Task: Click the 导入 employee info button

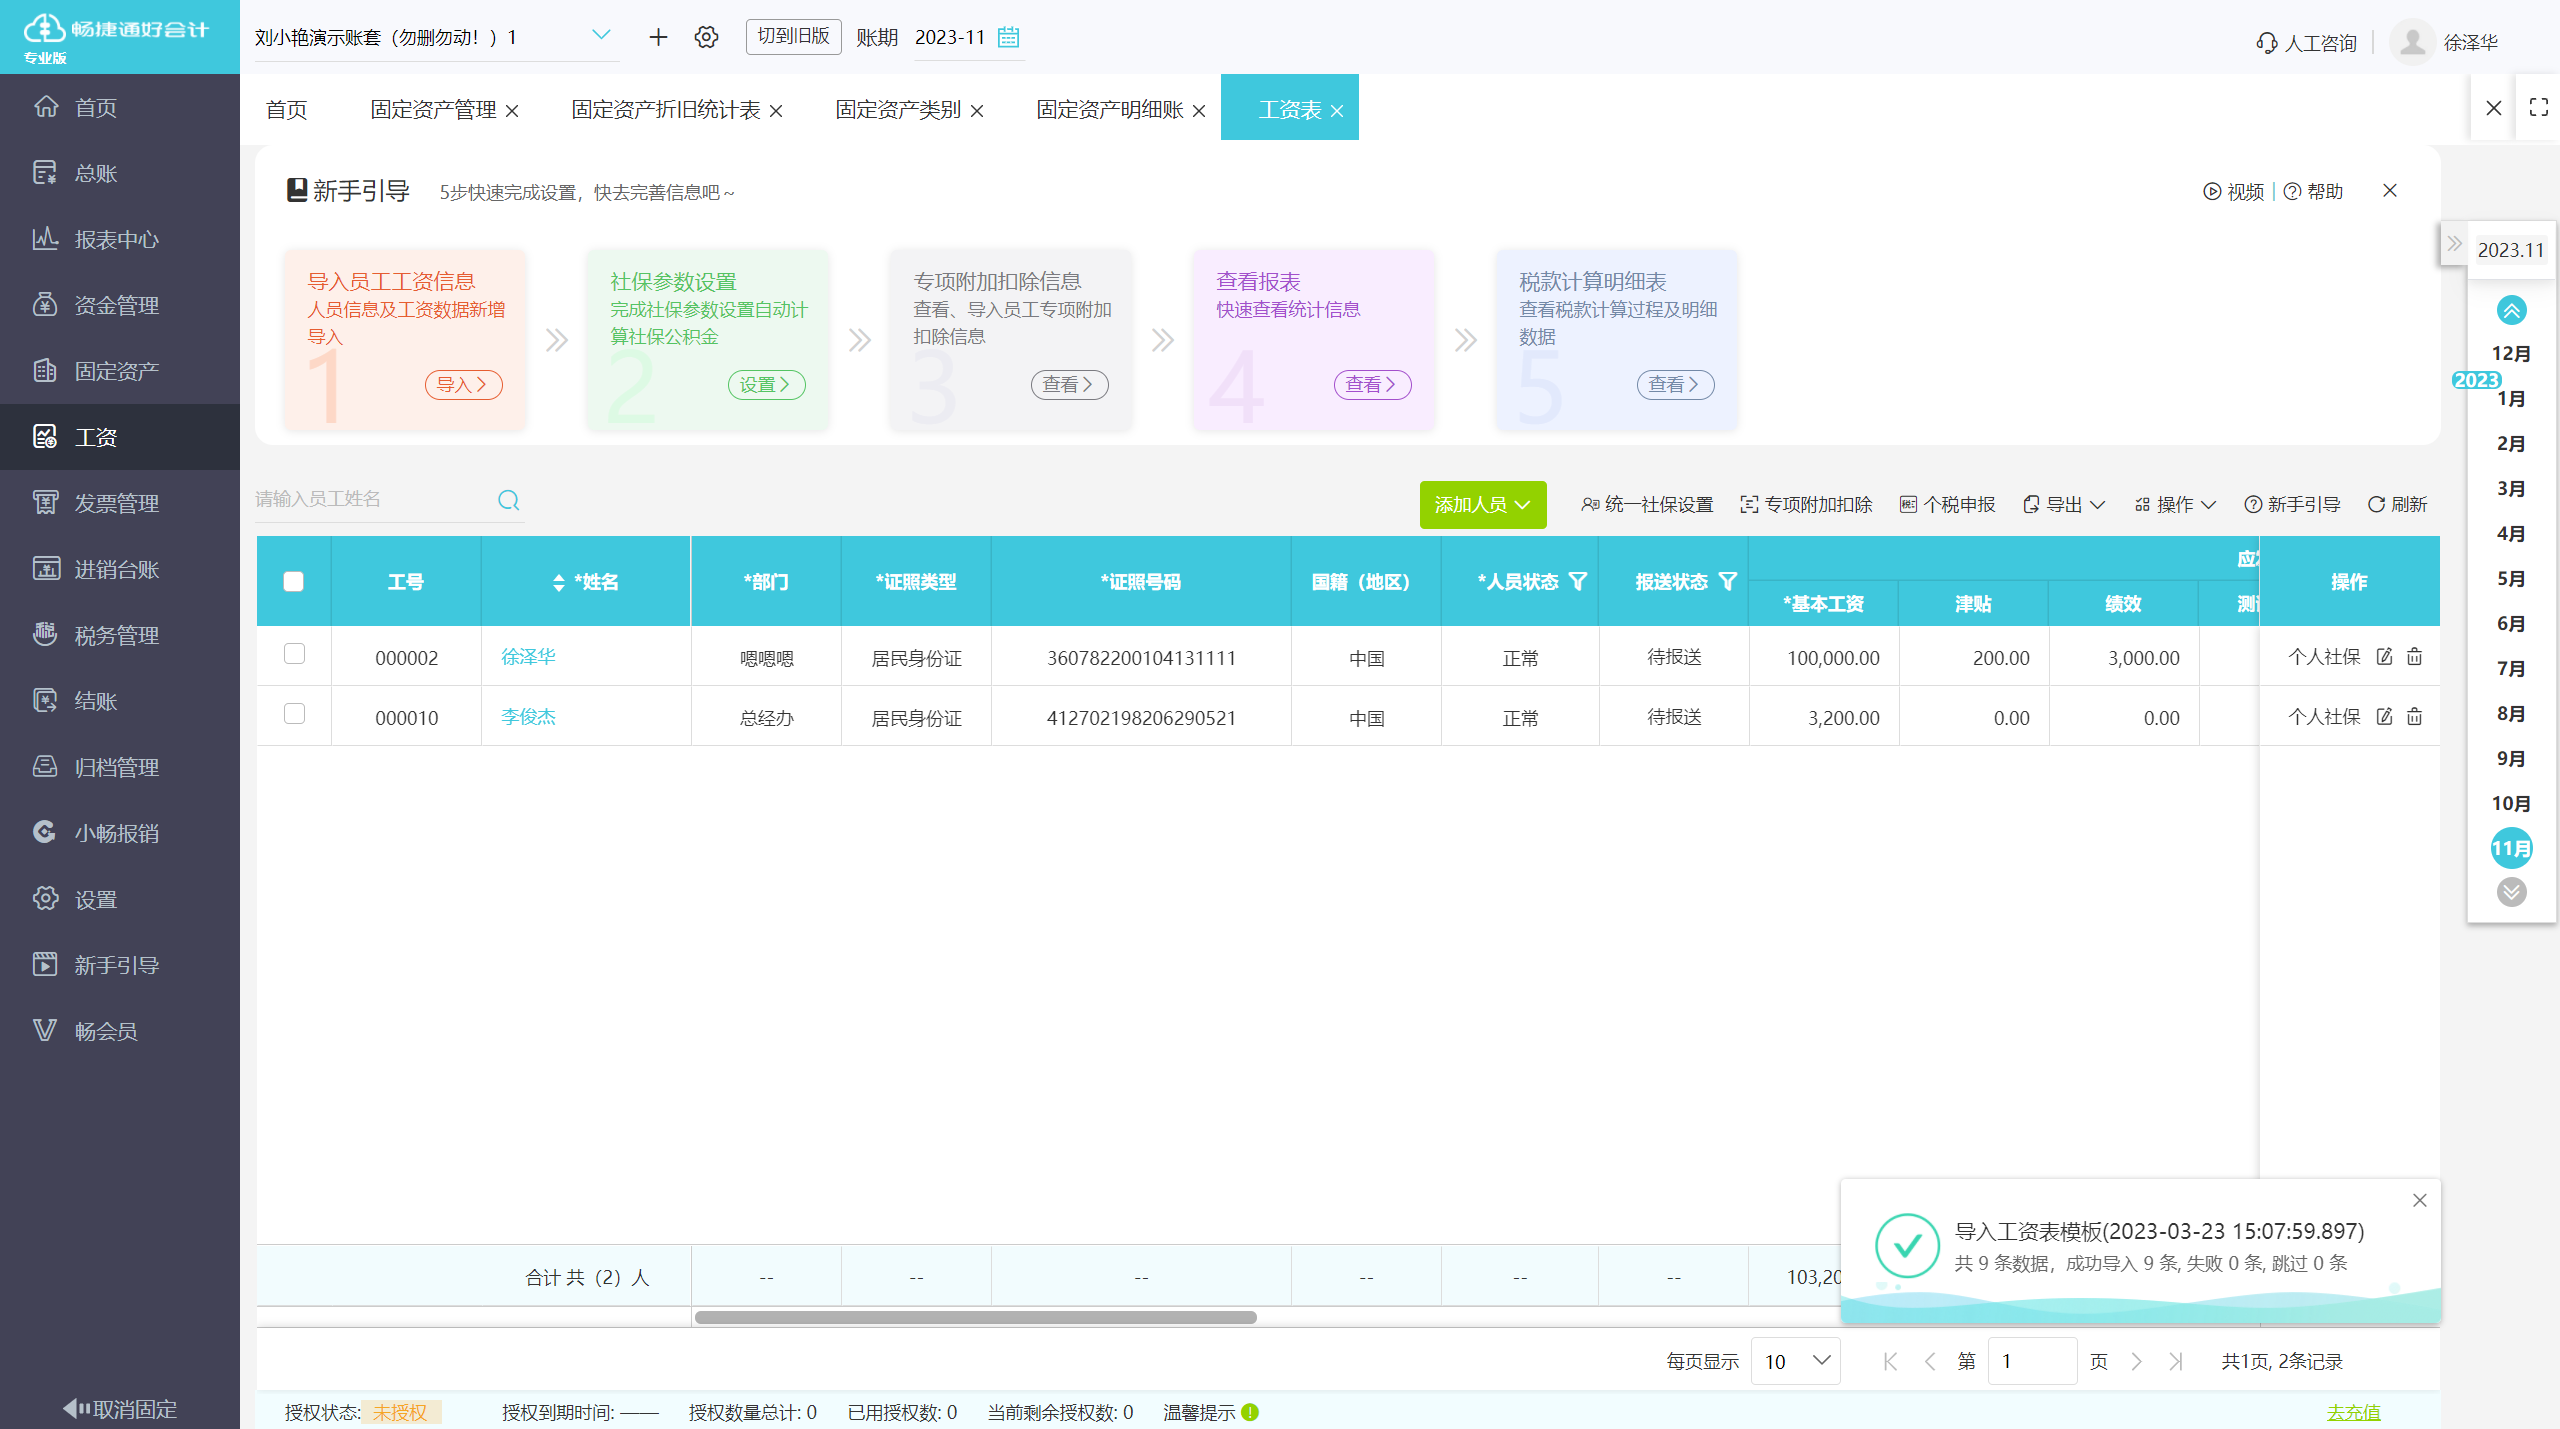Action: [x=464, y=383]
